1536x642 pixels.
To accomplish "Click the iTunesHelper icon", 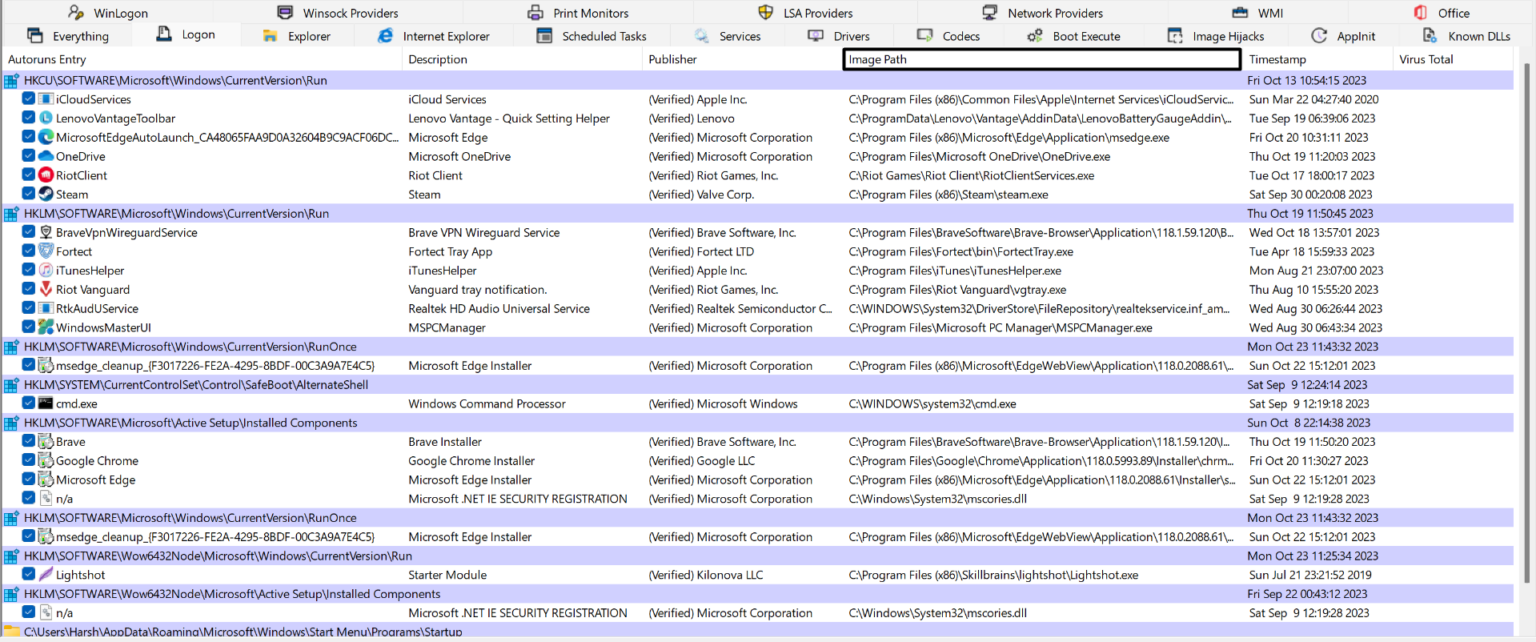I will pos(45,270).
